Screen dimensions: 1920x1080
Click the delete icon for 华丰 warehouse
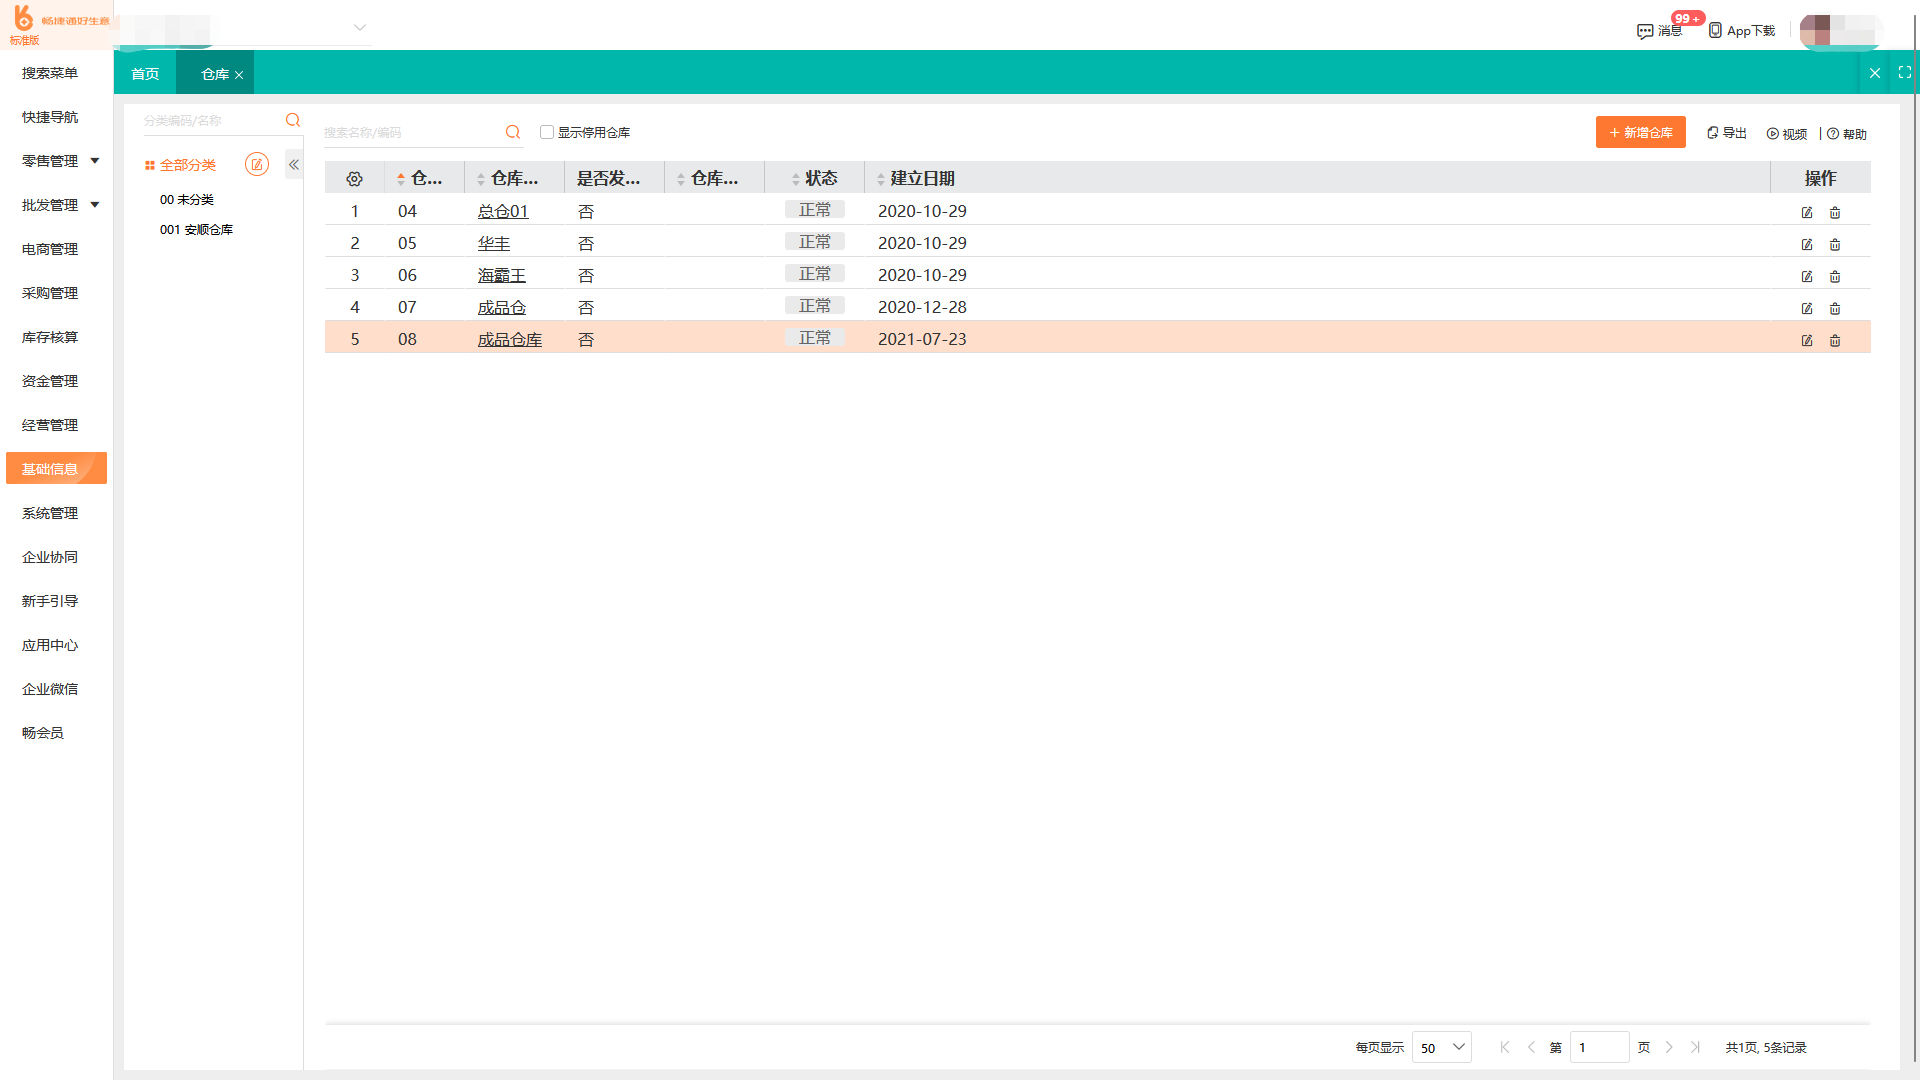[1834, 243]
